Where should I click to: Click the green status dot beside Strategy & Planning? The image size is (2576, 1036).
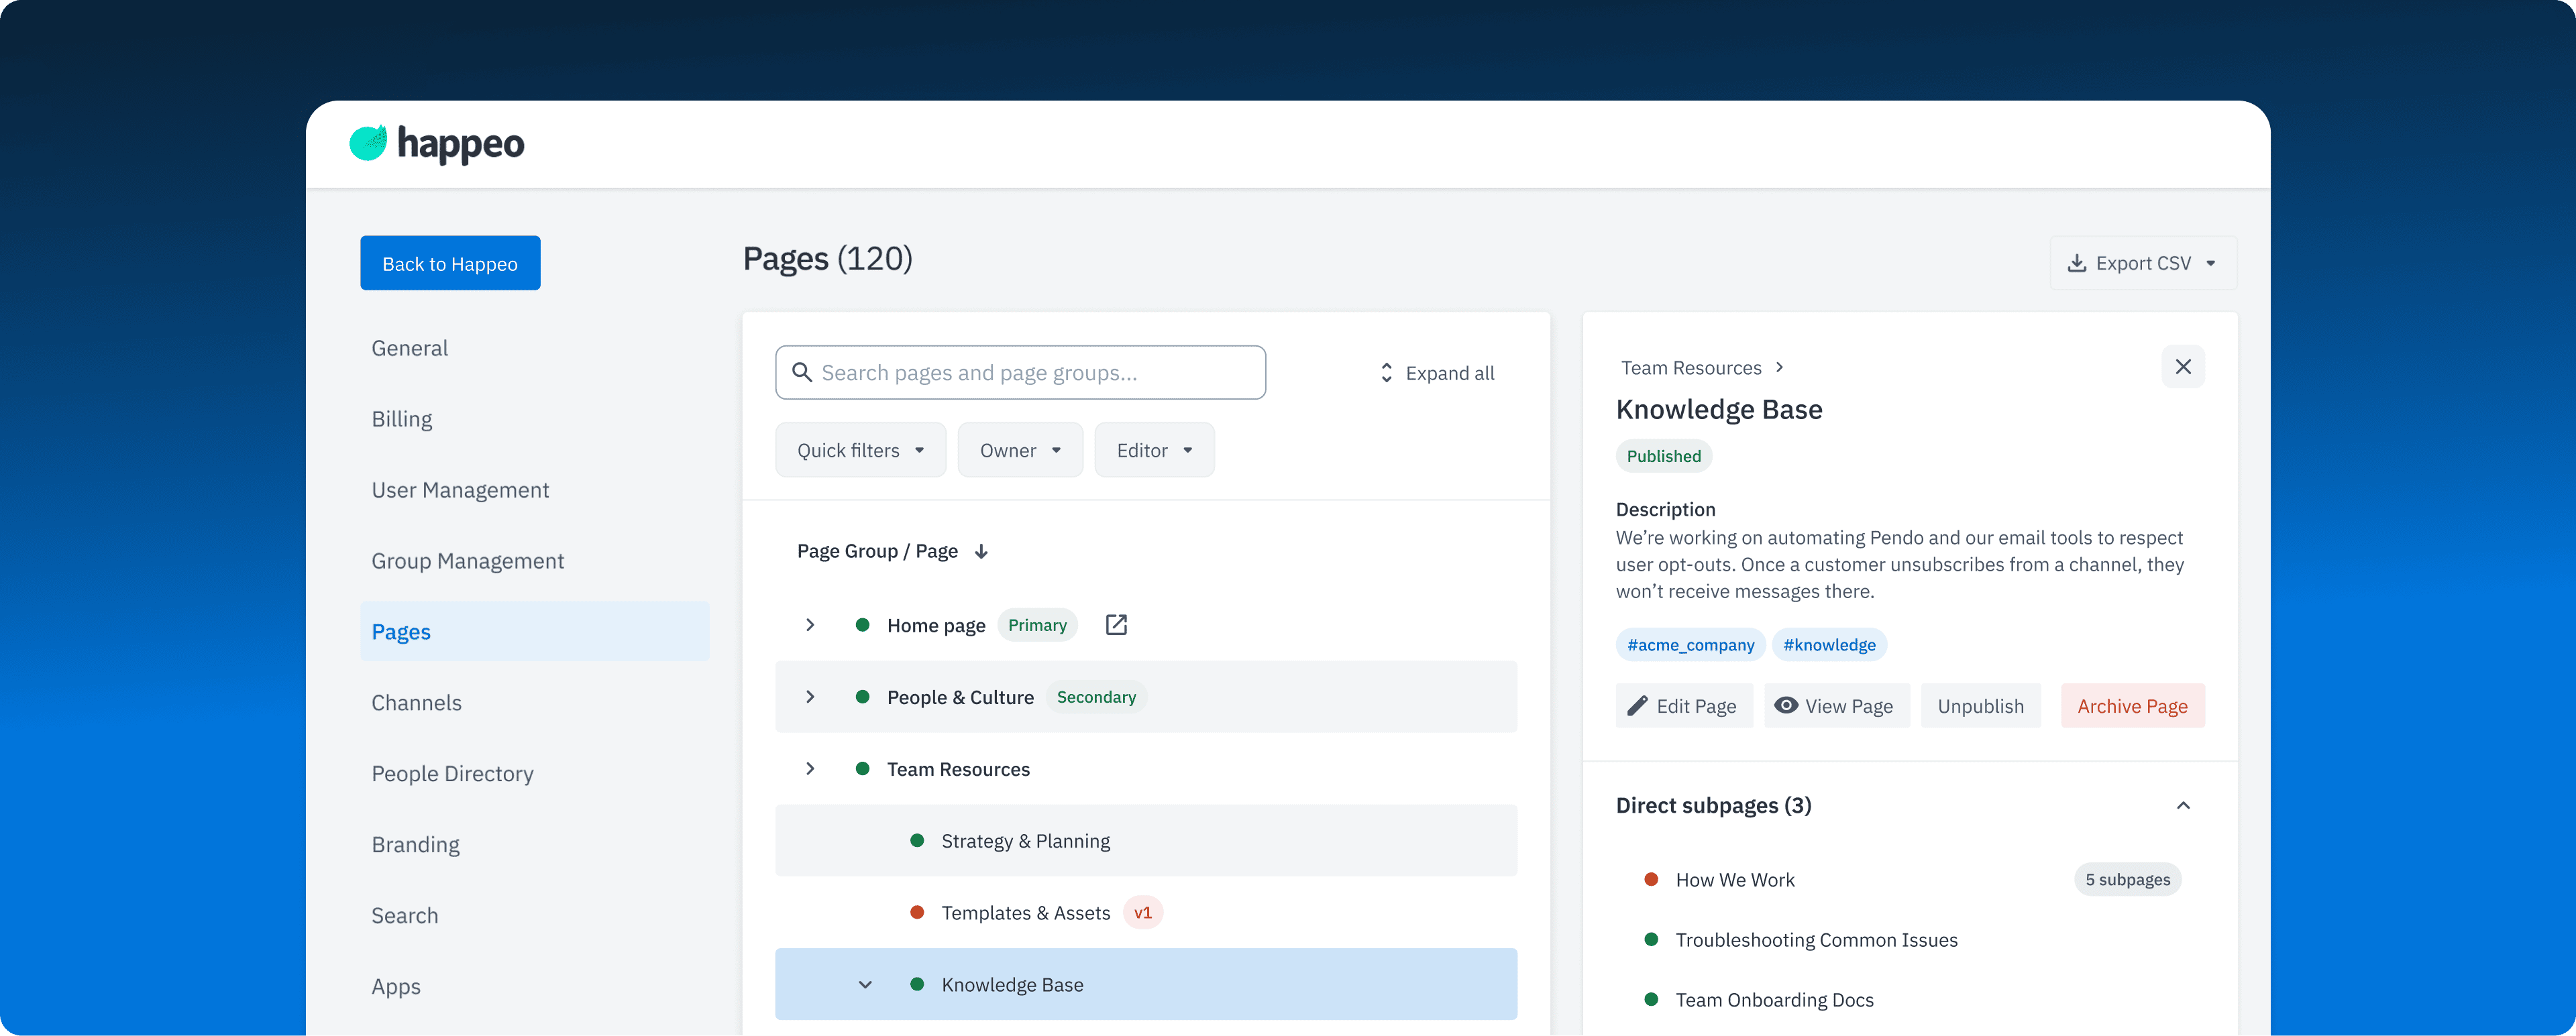(918, 841)
